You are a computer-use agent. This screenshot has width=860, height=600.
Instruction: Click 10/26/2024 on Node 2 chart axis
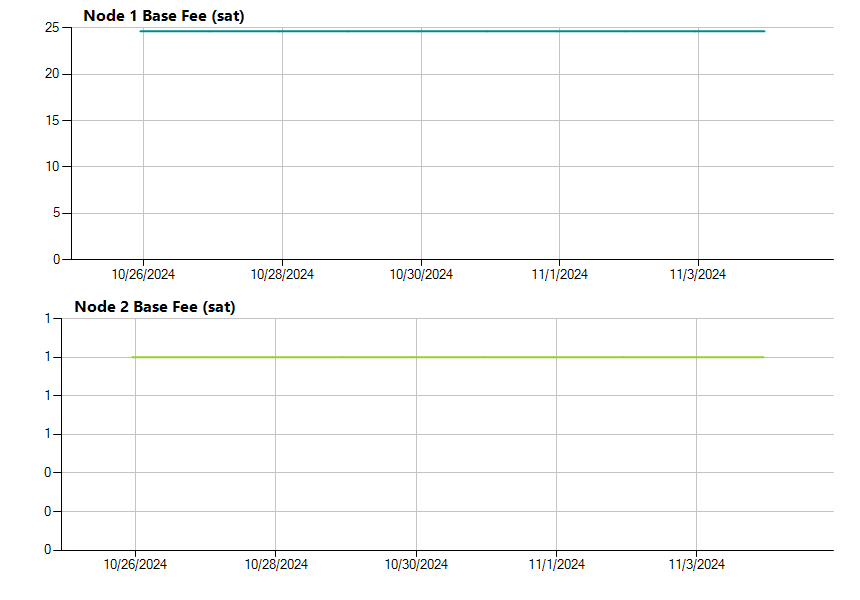(x=136, y=564)
